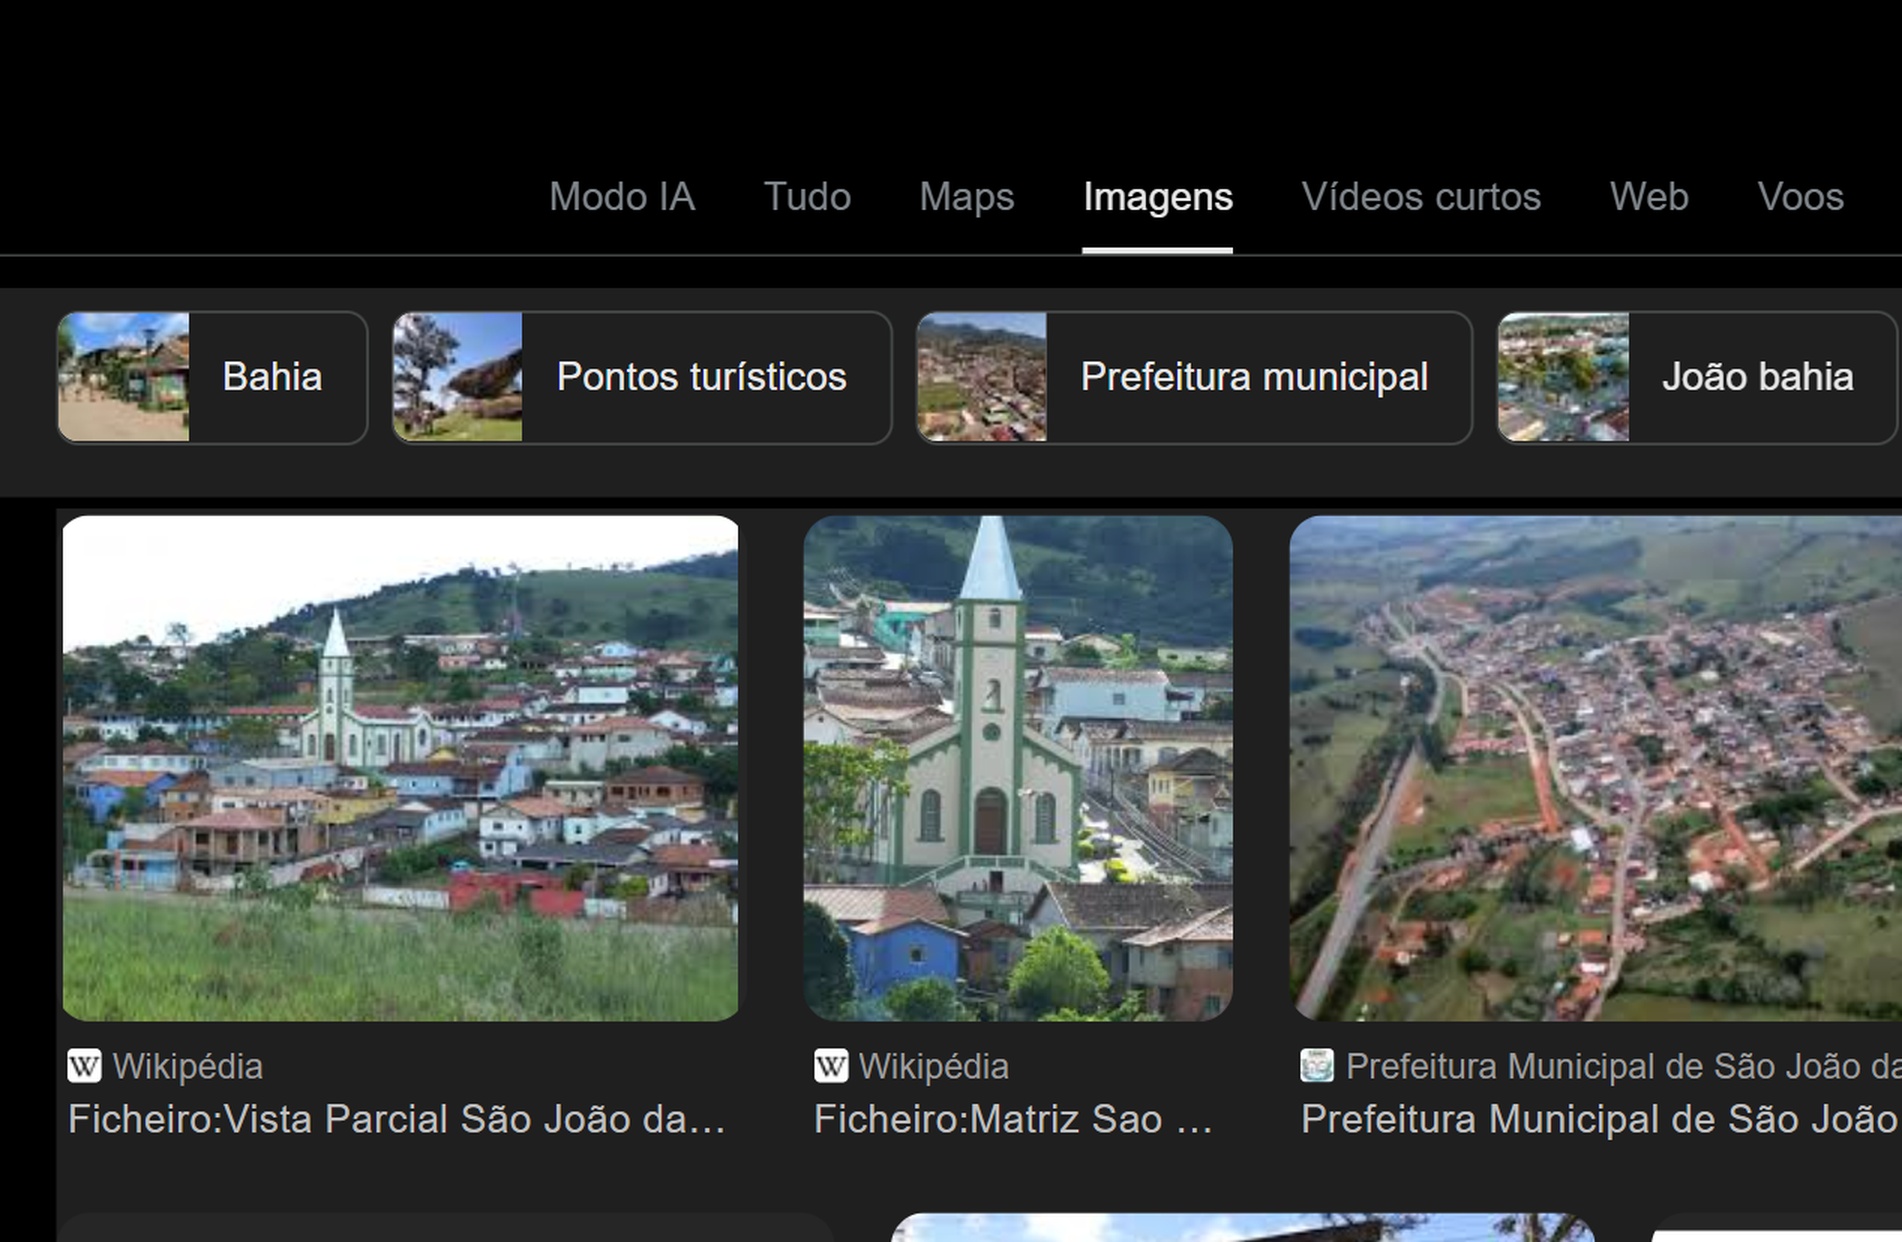Image resolution: width=1902 pixels, height=1242 pixels.
Task: Select the Imagens tab
Action: tap(1157, 197)
